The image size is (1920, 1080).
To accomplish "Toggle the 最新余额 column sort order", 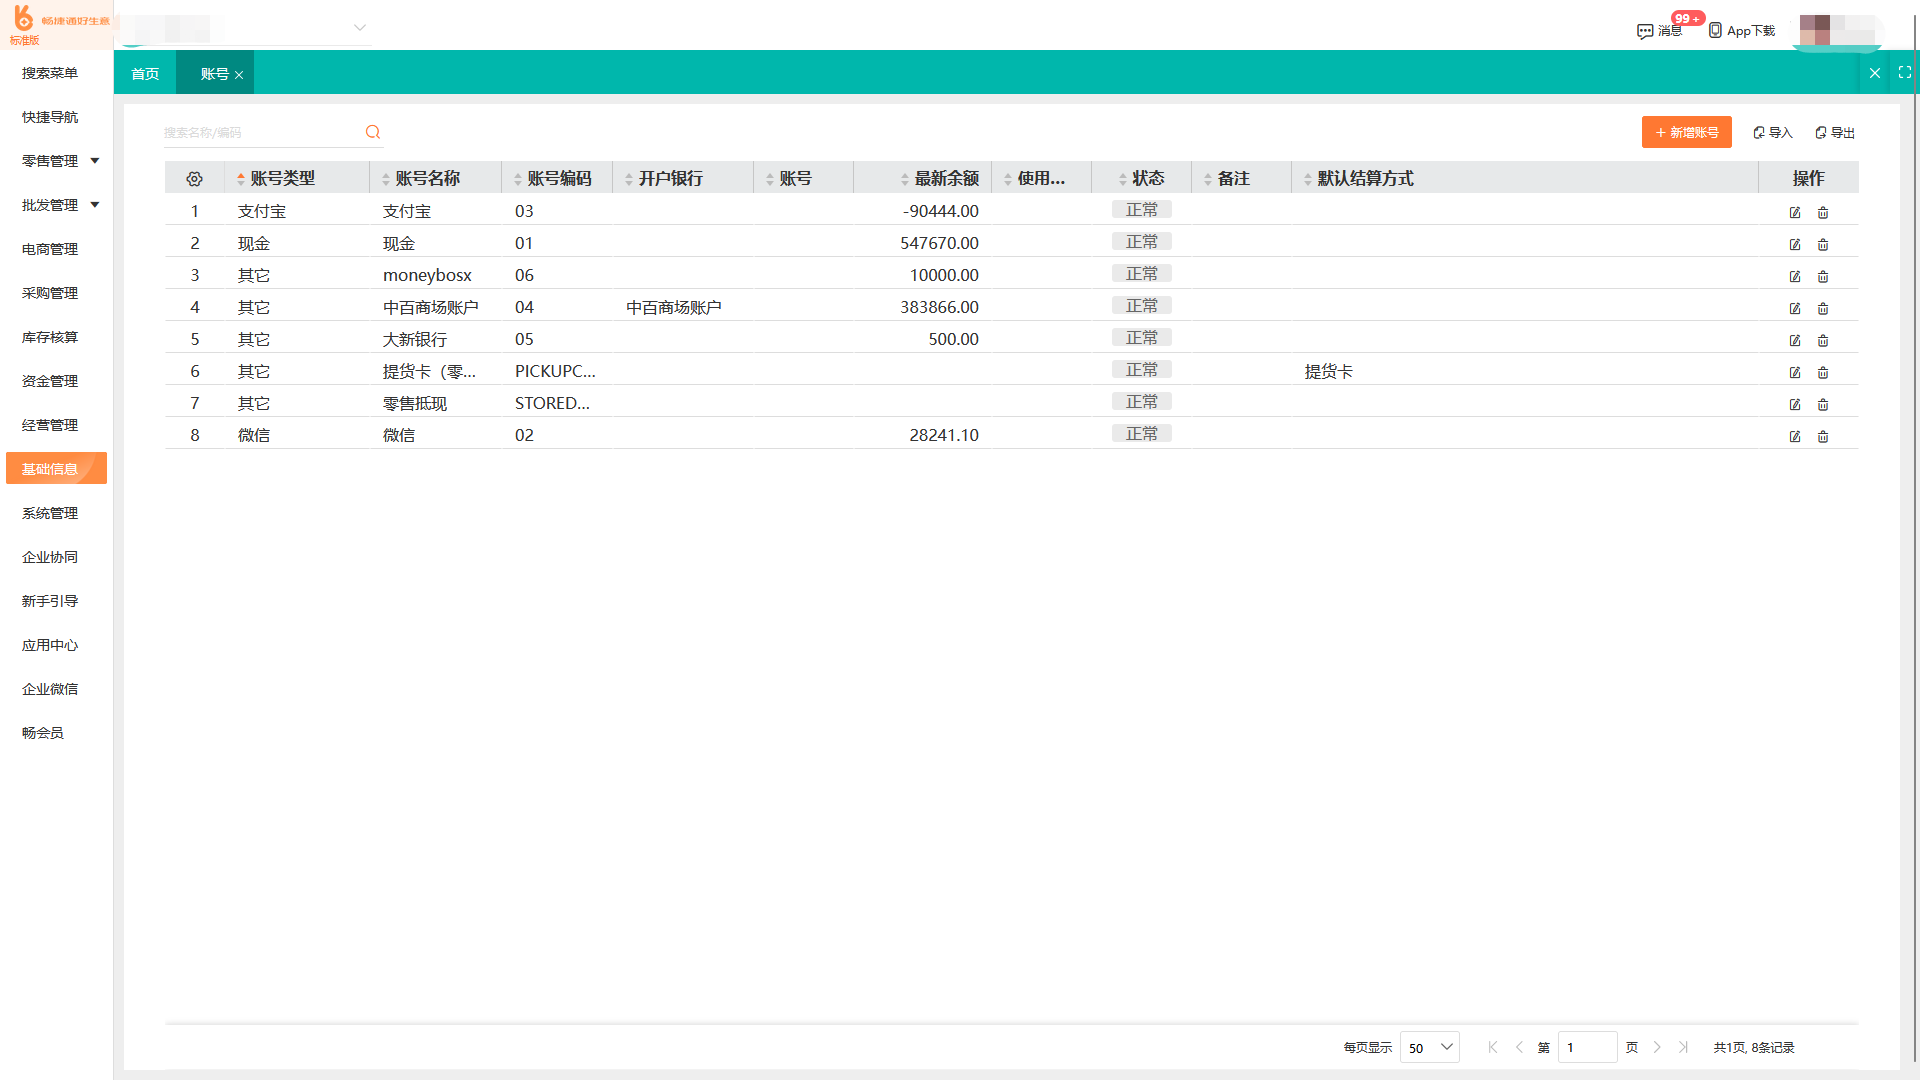I will point(943,178).
